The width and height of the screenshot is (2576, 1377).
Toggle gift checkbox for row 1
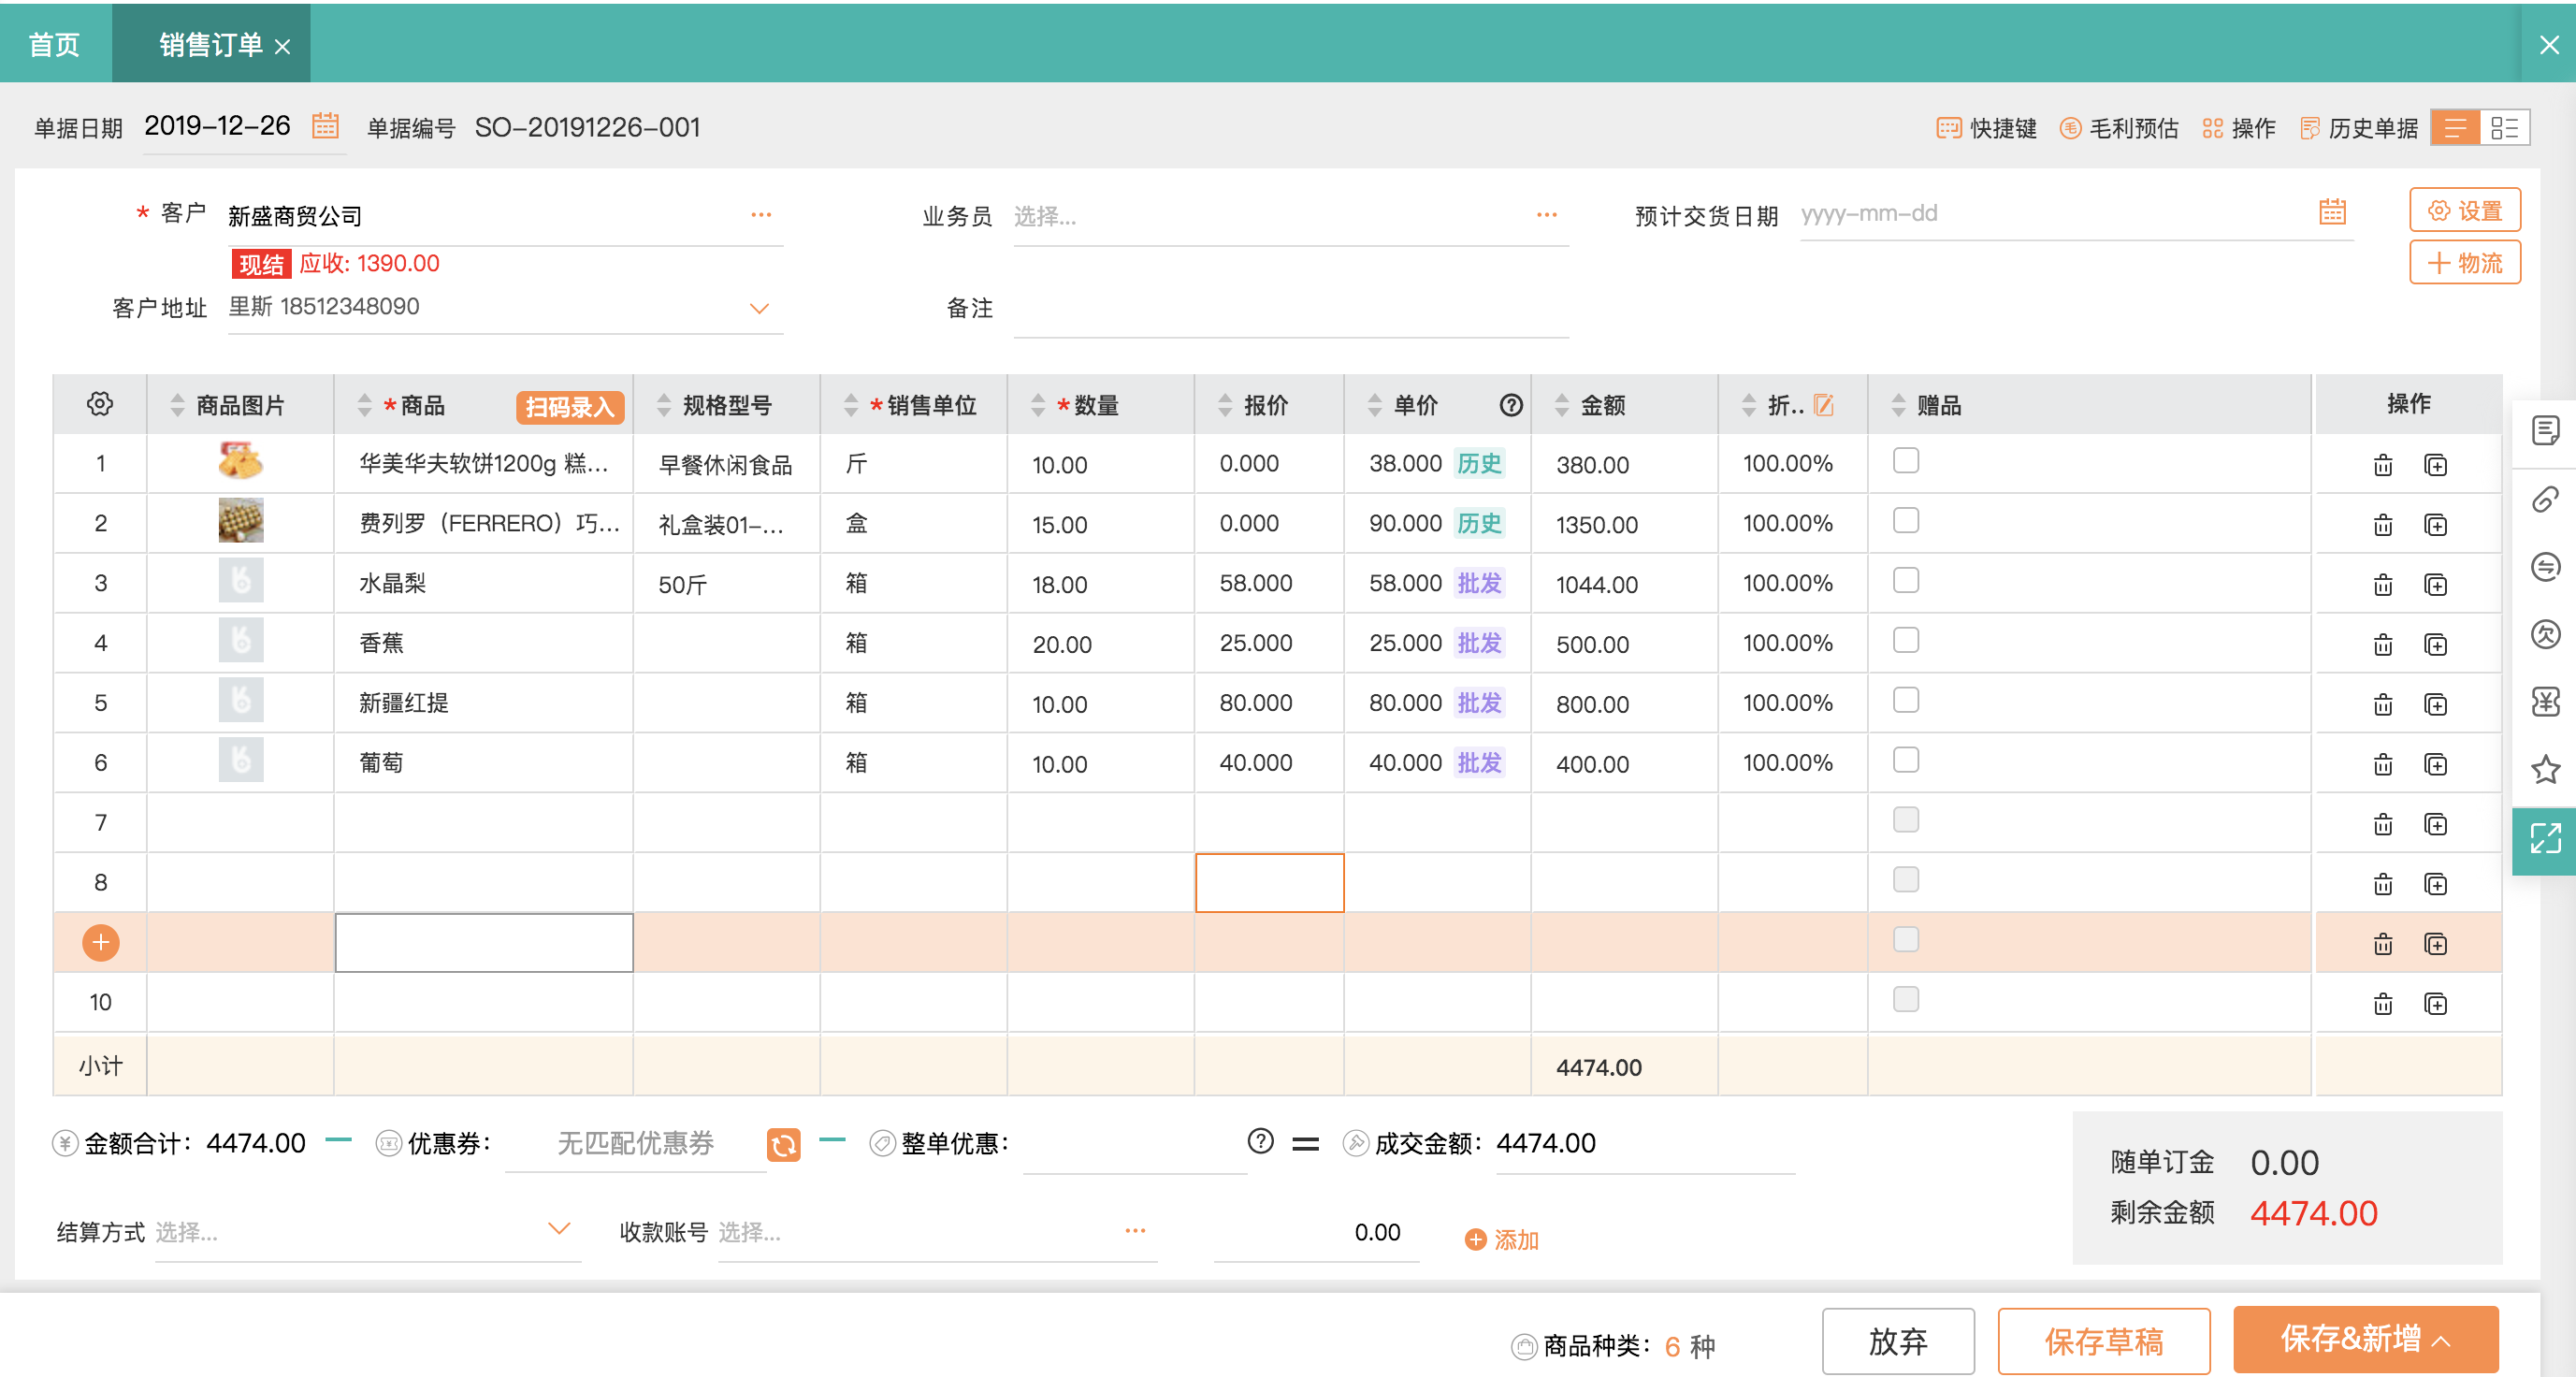tap(1910, 464)
